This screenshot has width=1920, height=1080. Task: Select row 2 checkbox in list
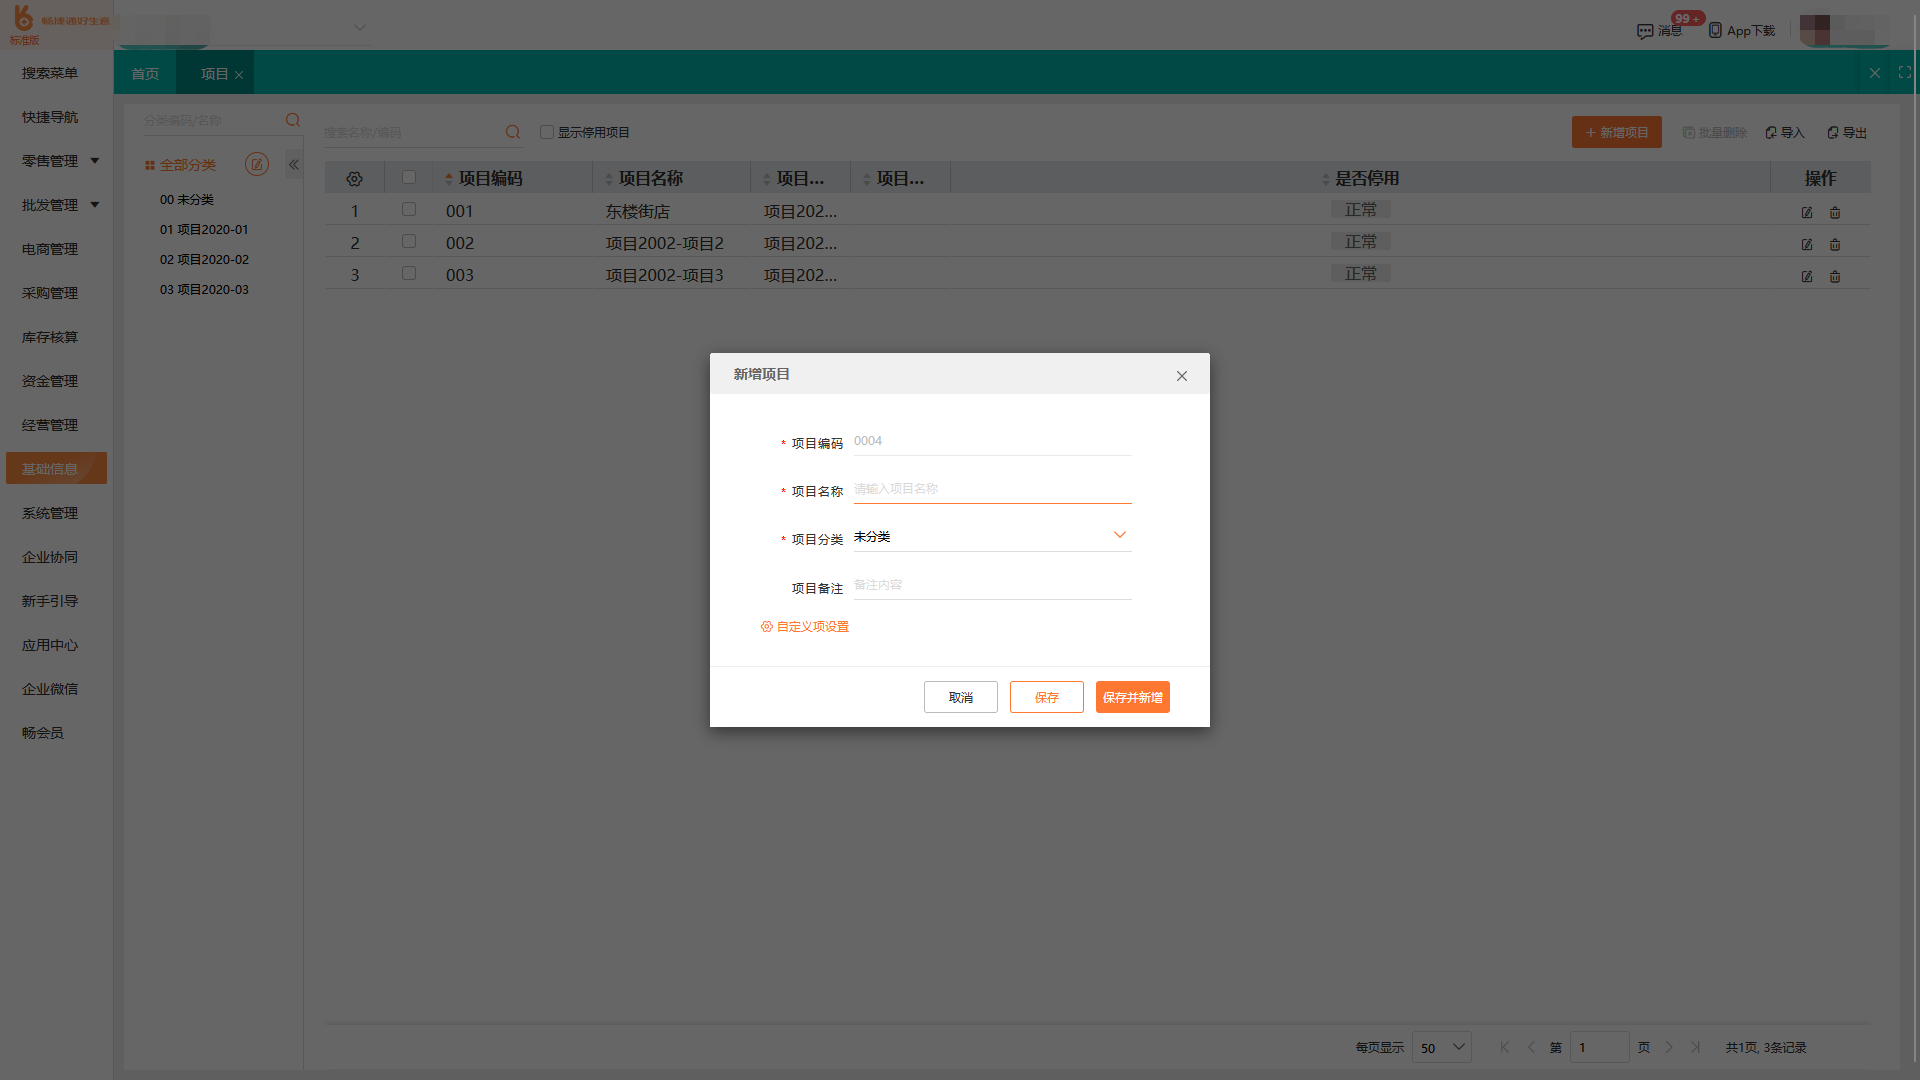(x=409, y=241)
